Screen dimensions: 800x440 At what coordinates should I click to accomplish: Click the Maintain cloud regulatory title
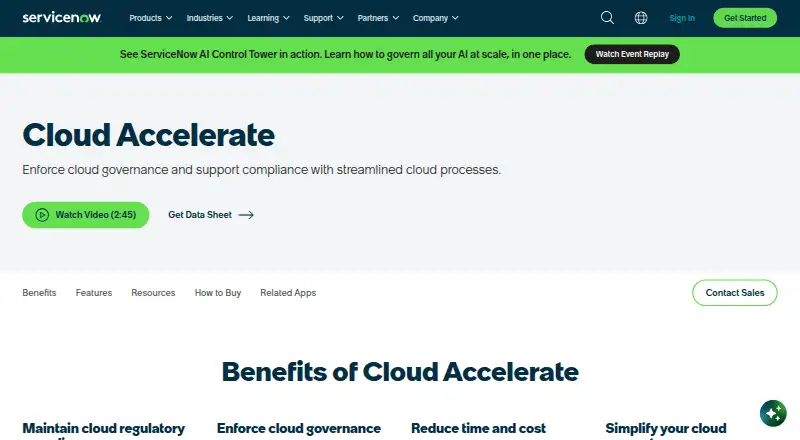coord(104,430)
